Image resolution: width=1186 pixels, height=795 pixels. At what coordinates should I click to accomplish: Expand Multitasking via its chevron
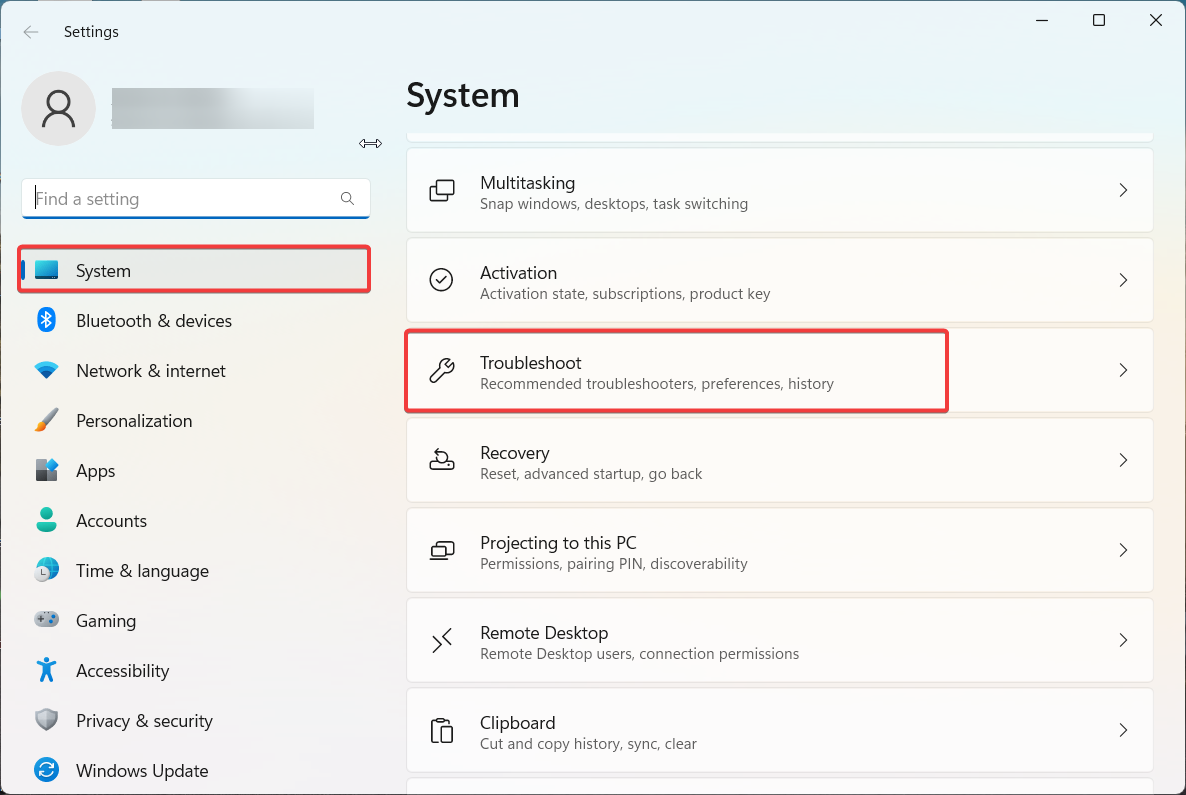coord(1123,191)
